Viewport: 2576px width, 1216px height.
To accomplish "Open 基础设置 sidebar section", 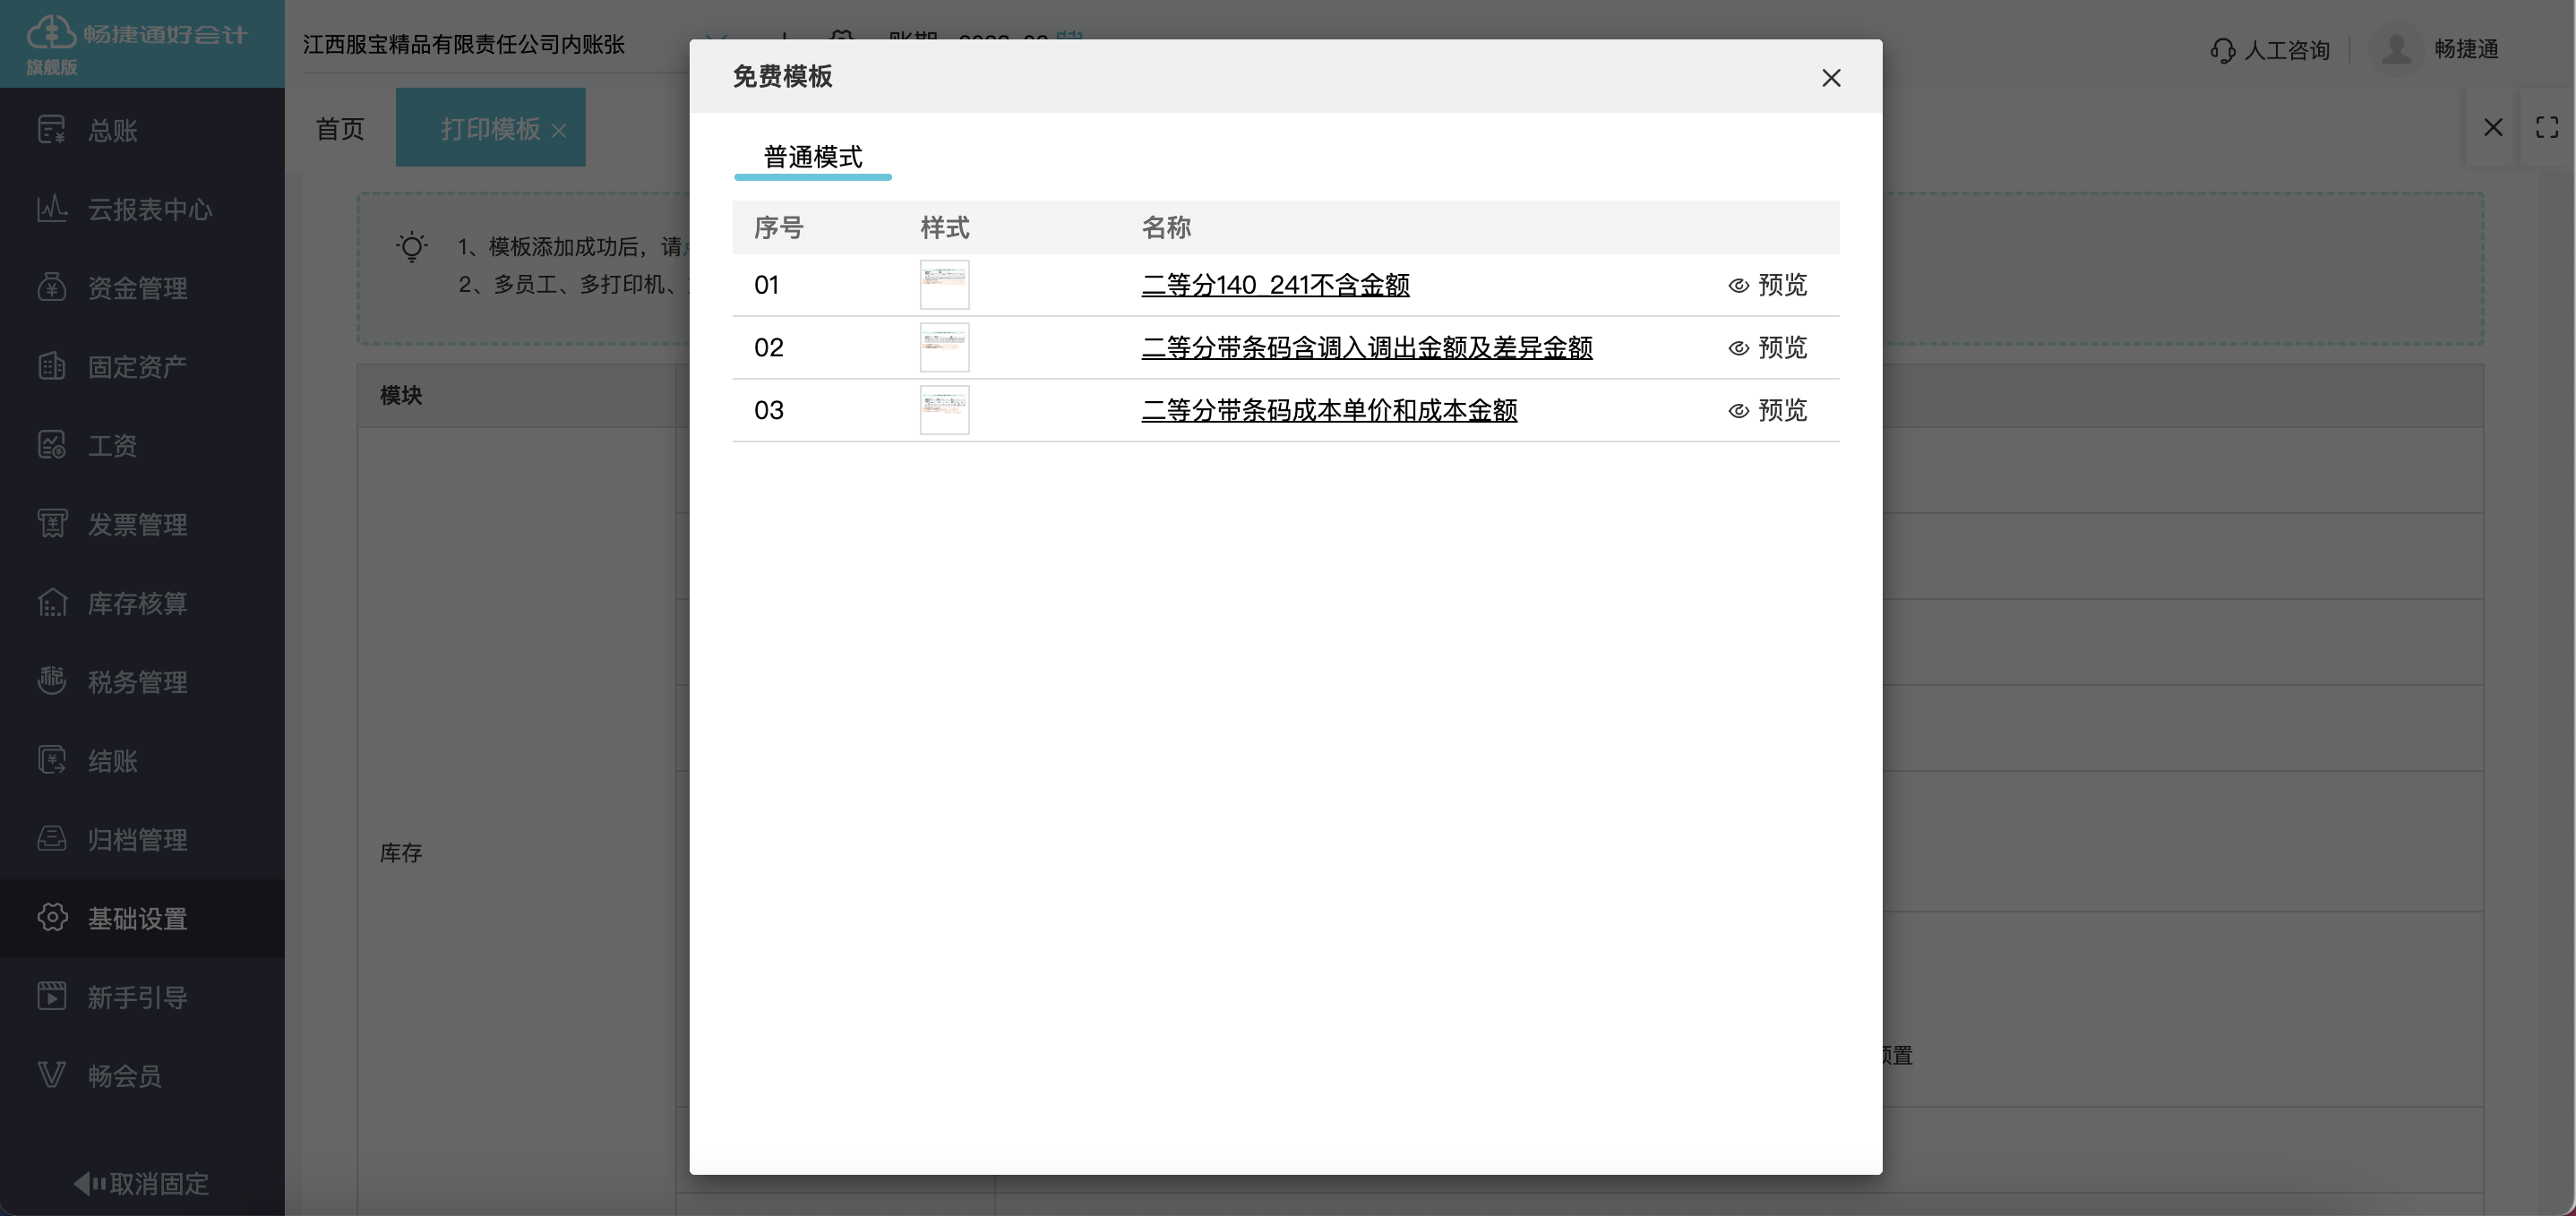I will [x=142, y=917].
